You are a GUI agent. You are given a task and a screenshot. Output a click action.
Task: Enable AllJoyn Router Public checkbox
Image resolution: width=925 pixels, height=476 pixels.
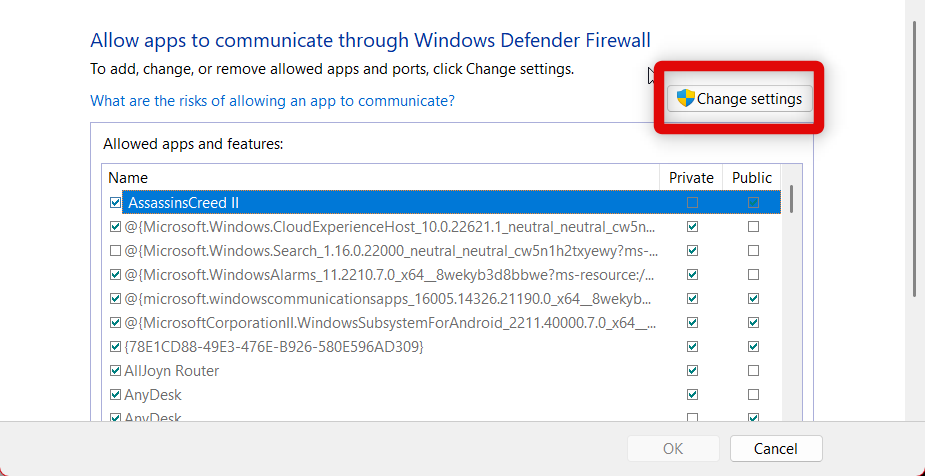click(x=753, y=370)
